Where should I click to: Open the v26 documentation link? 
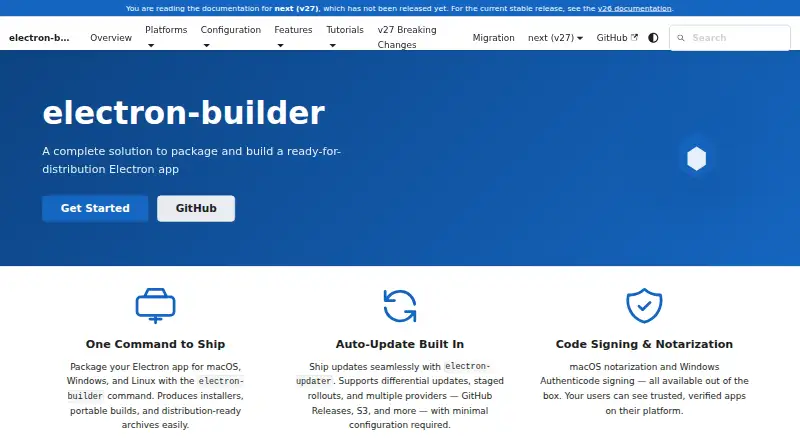tap(634, 8)
